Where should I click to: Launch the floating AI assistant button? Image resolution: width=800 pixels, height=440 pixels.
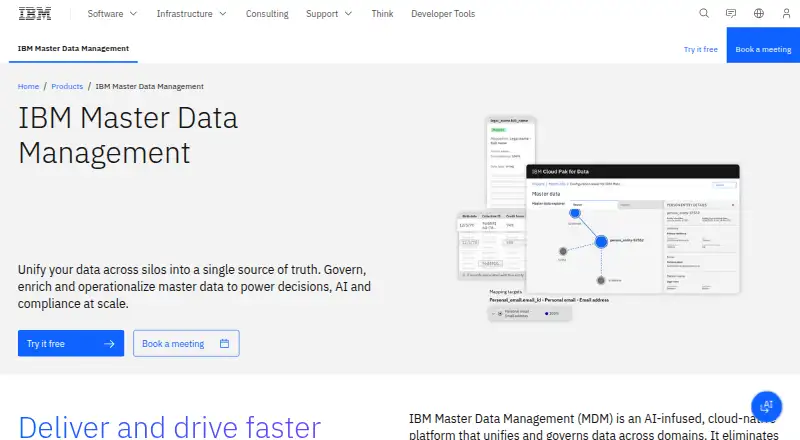pos(766,406)
